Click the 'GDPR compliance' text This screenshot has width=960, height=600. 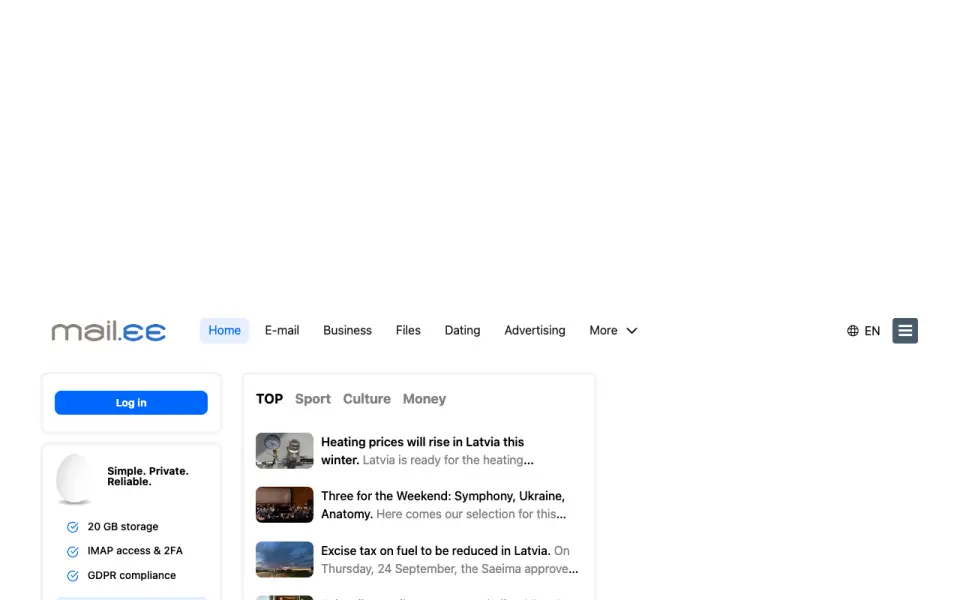click(132, 576)
